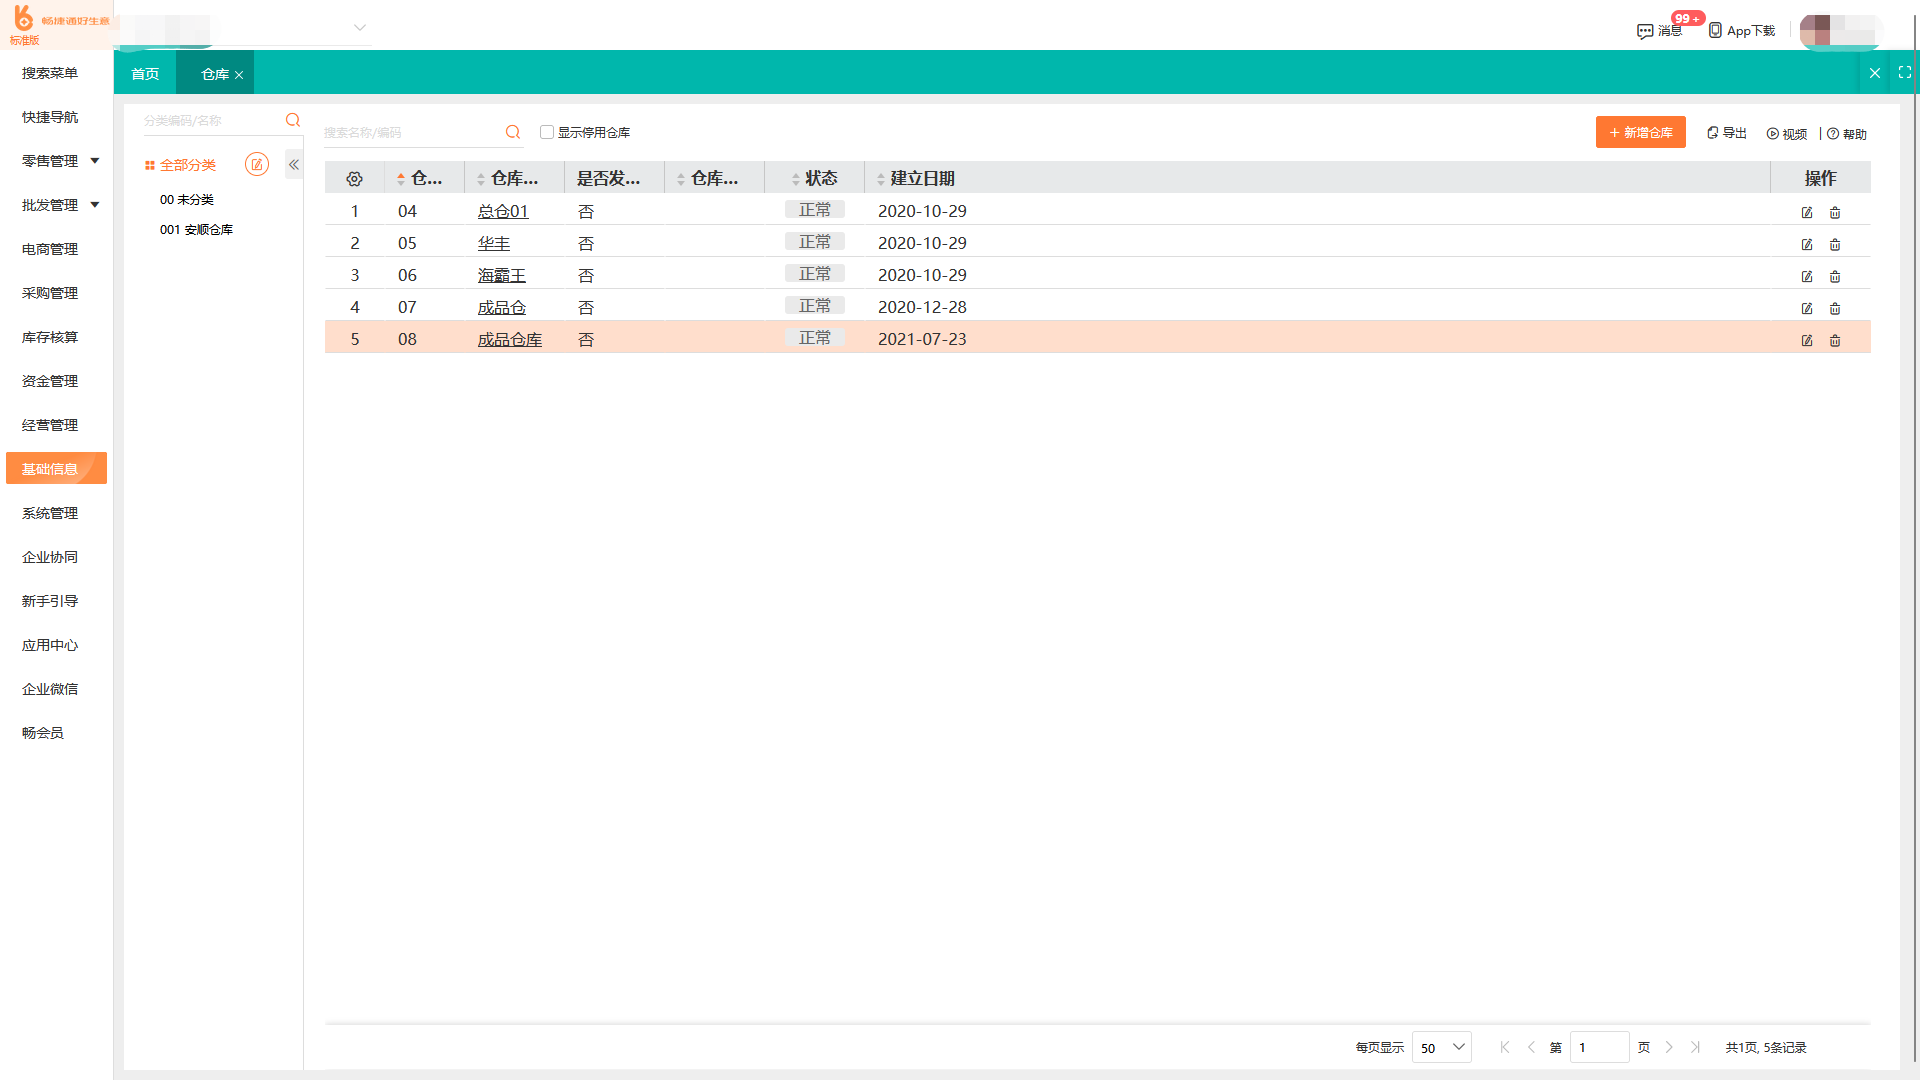
Task: Select the 仓库 tab at top
Action: pyautogui.click(x=214, y=73)
